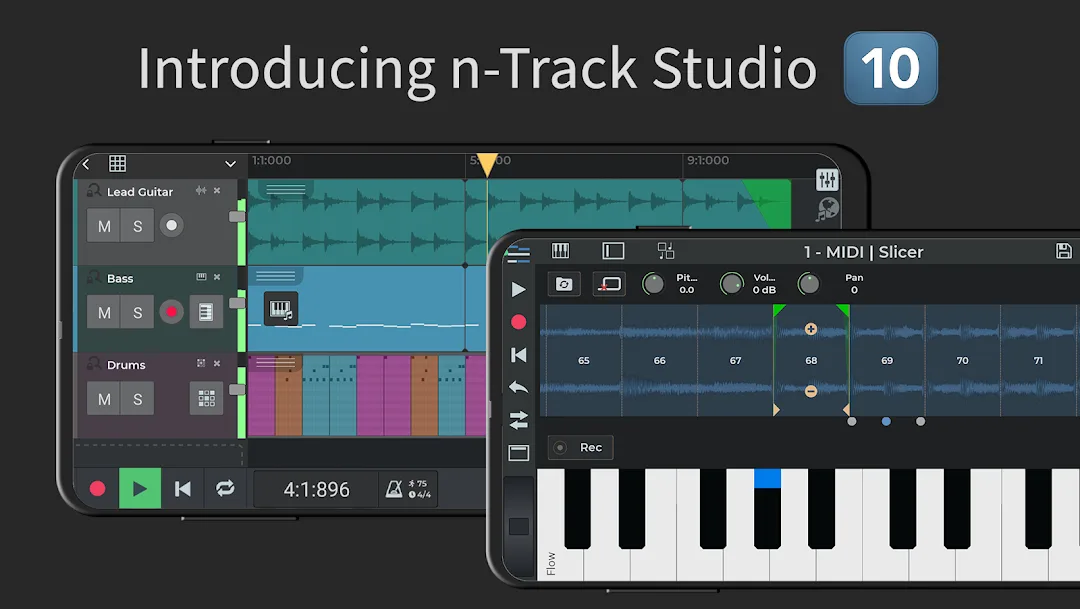Click the Slicer load sample folder button
The height and width of the screenshot is (609, 1080).
(x=564, y=284)
